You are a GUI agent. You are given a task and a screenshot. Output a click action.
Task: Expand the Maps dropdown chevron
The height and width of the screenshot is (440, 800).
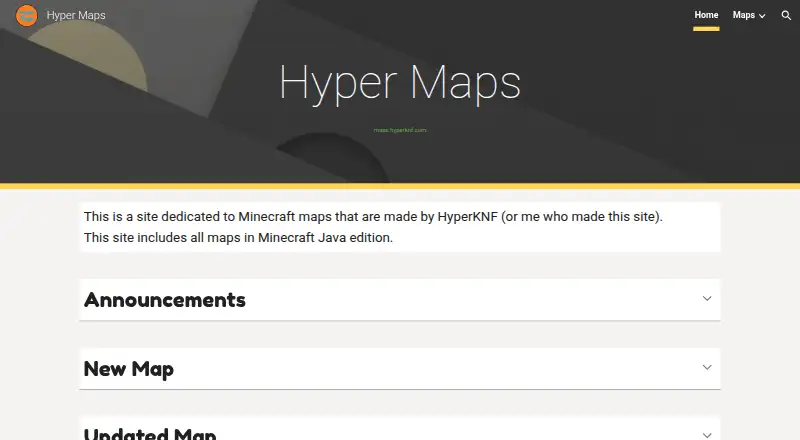click(x=762, y=16)
